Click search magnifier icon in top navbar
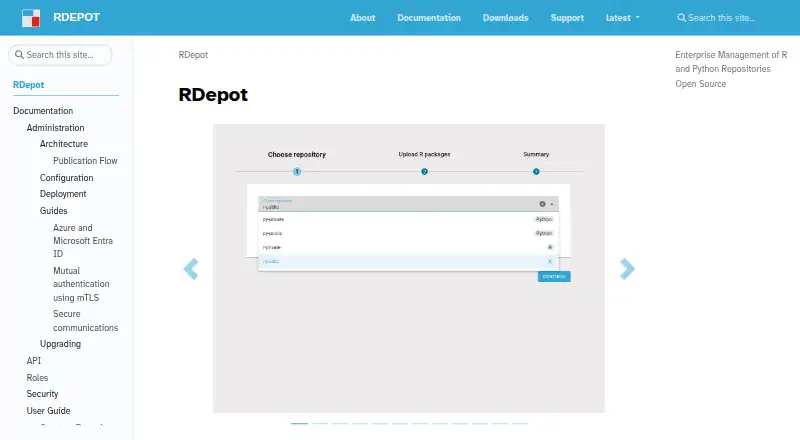 (x=681, y=18)
